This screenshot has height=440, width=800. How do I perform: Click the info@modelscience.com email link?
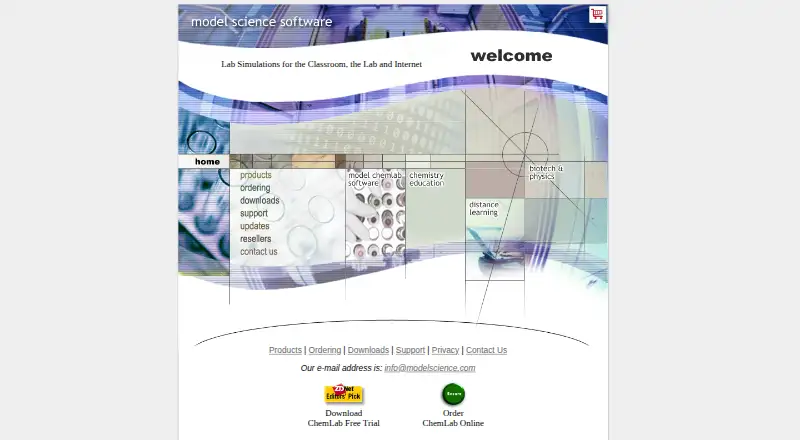430,368
